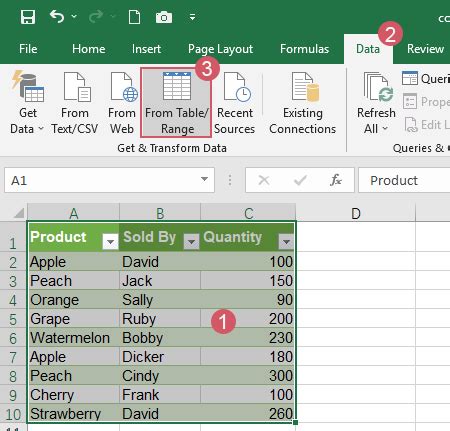Screen dimensions: 450x431
Task: Click the cell containing Sally
Action: (x=160, y=300)
